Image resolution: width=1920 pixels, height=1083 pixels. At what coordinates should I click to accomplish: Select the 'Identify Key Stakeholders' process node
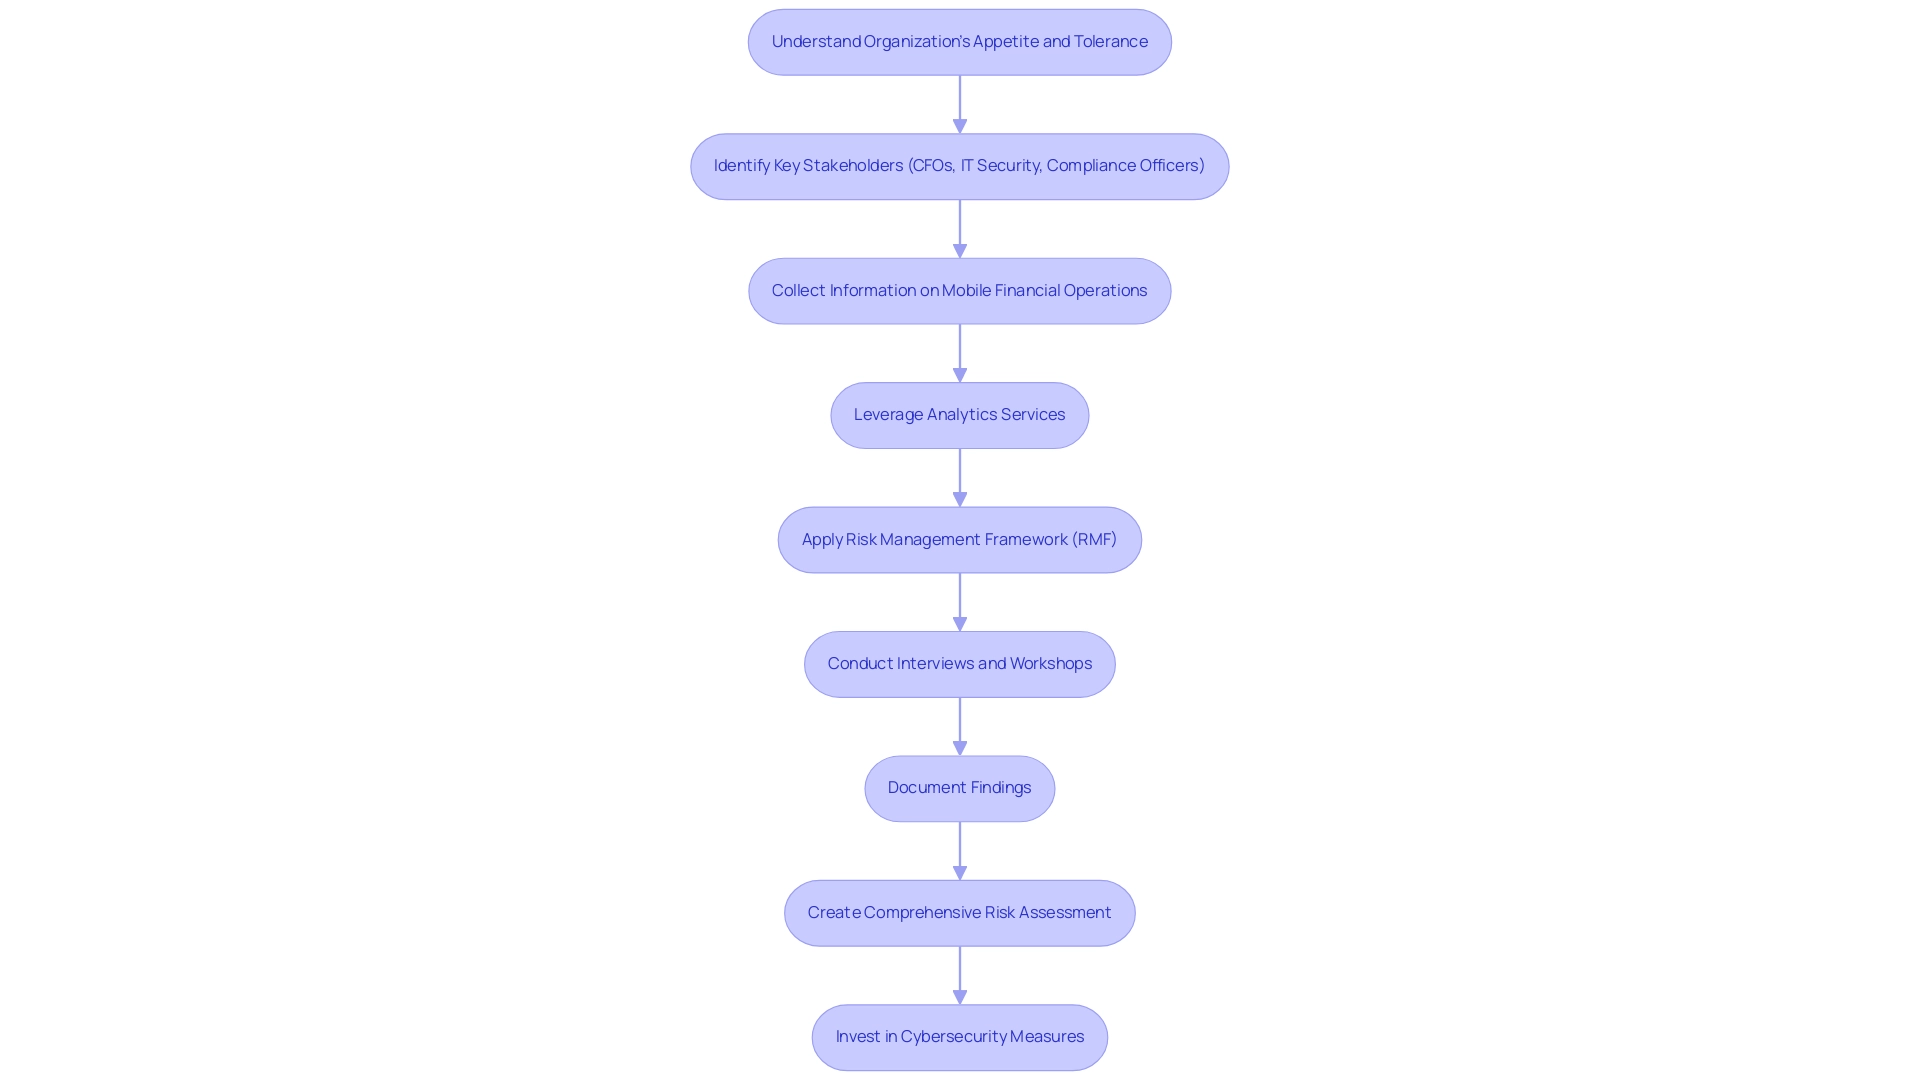(x=960, y=166)
